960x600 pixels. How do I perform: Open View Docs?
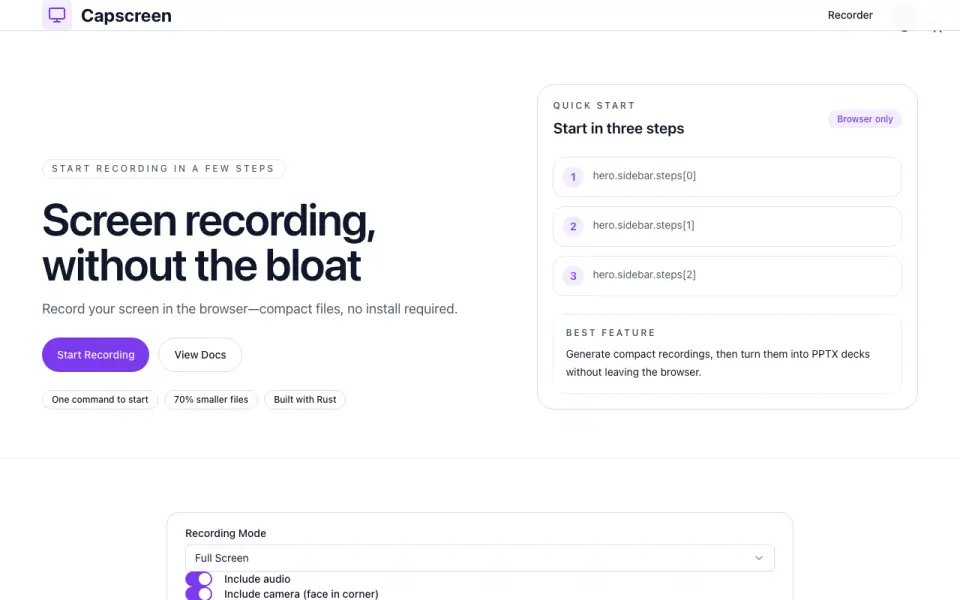click(x=200, y=354)
